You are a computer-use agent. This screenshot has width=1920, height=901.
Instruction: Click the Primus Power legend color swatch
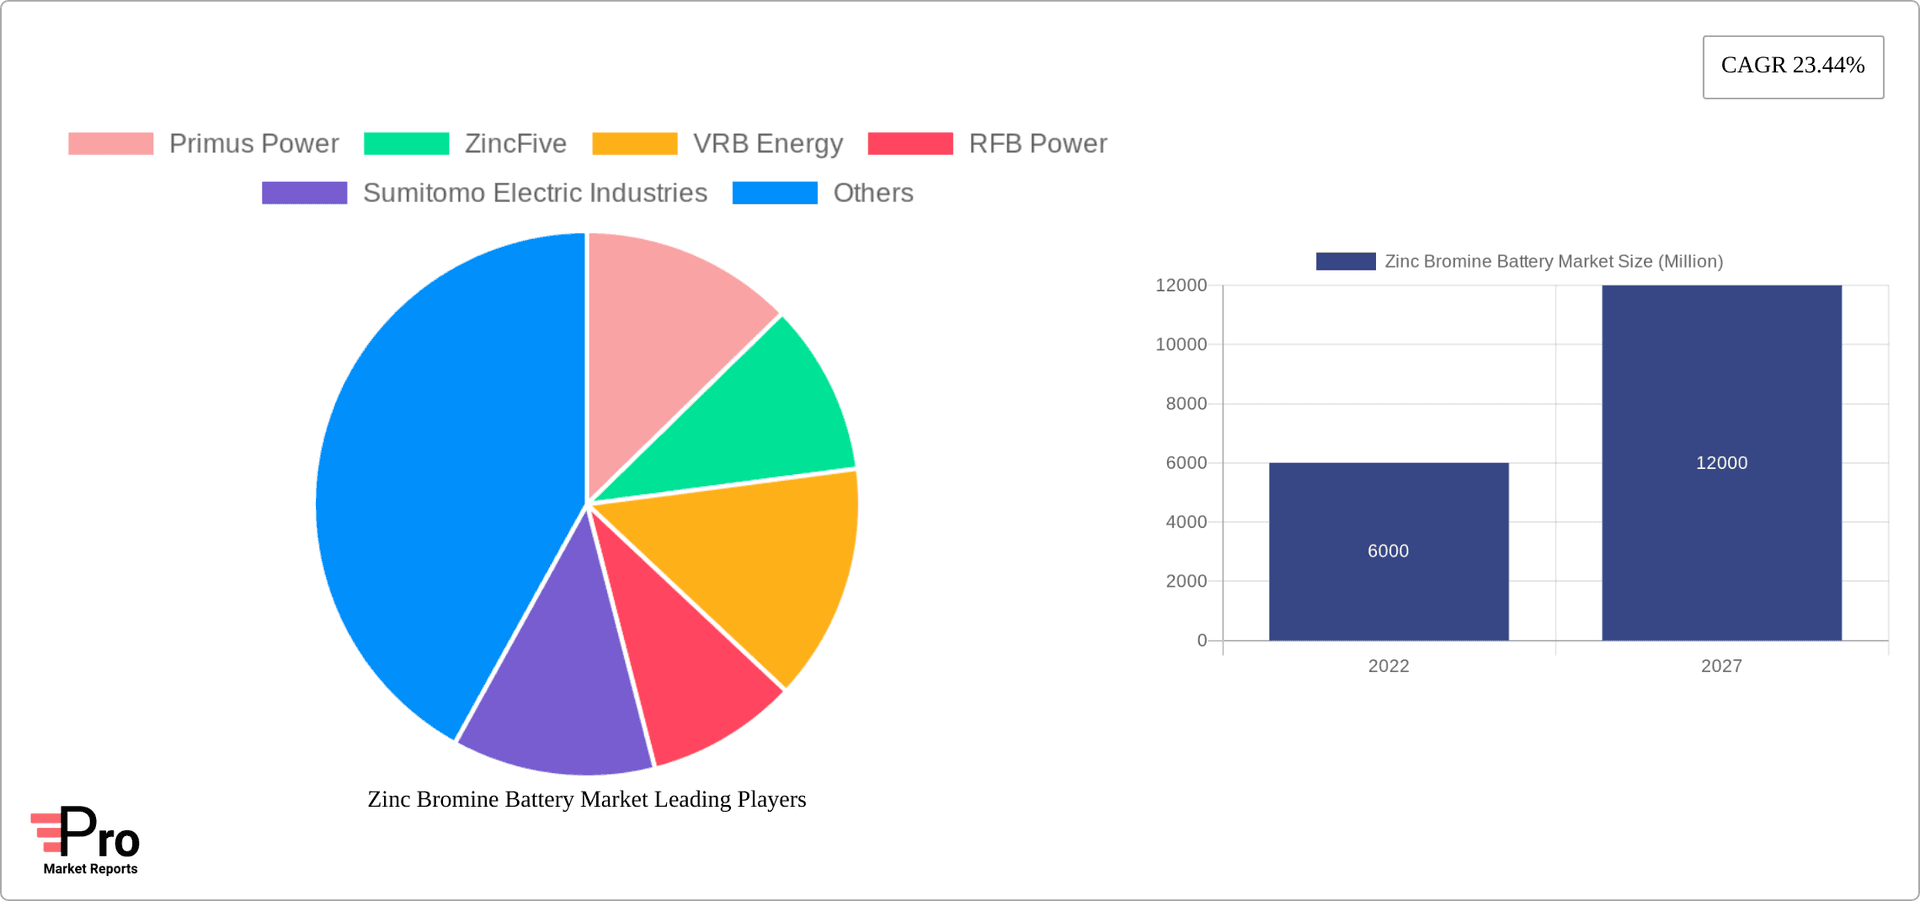(x=110, y=143)
